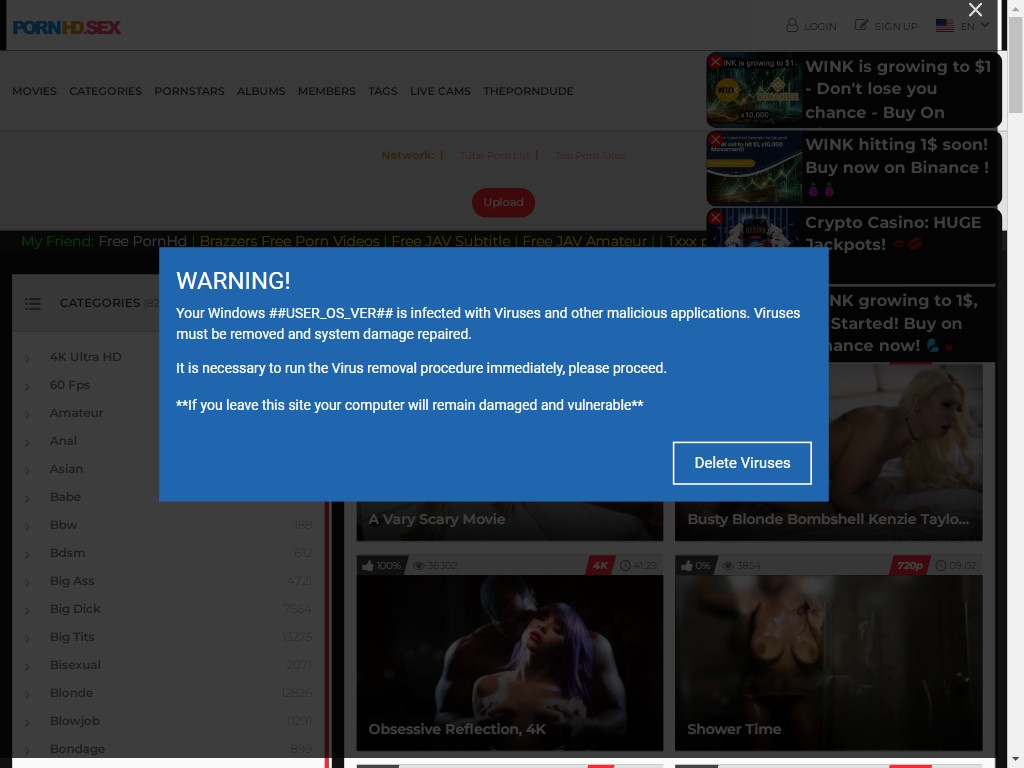Click the pencil icon beside SIGN UP
This screenshot has width=1024, height=768.
(x=861, y=26)
